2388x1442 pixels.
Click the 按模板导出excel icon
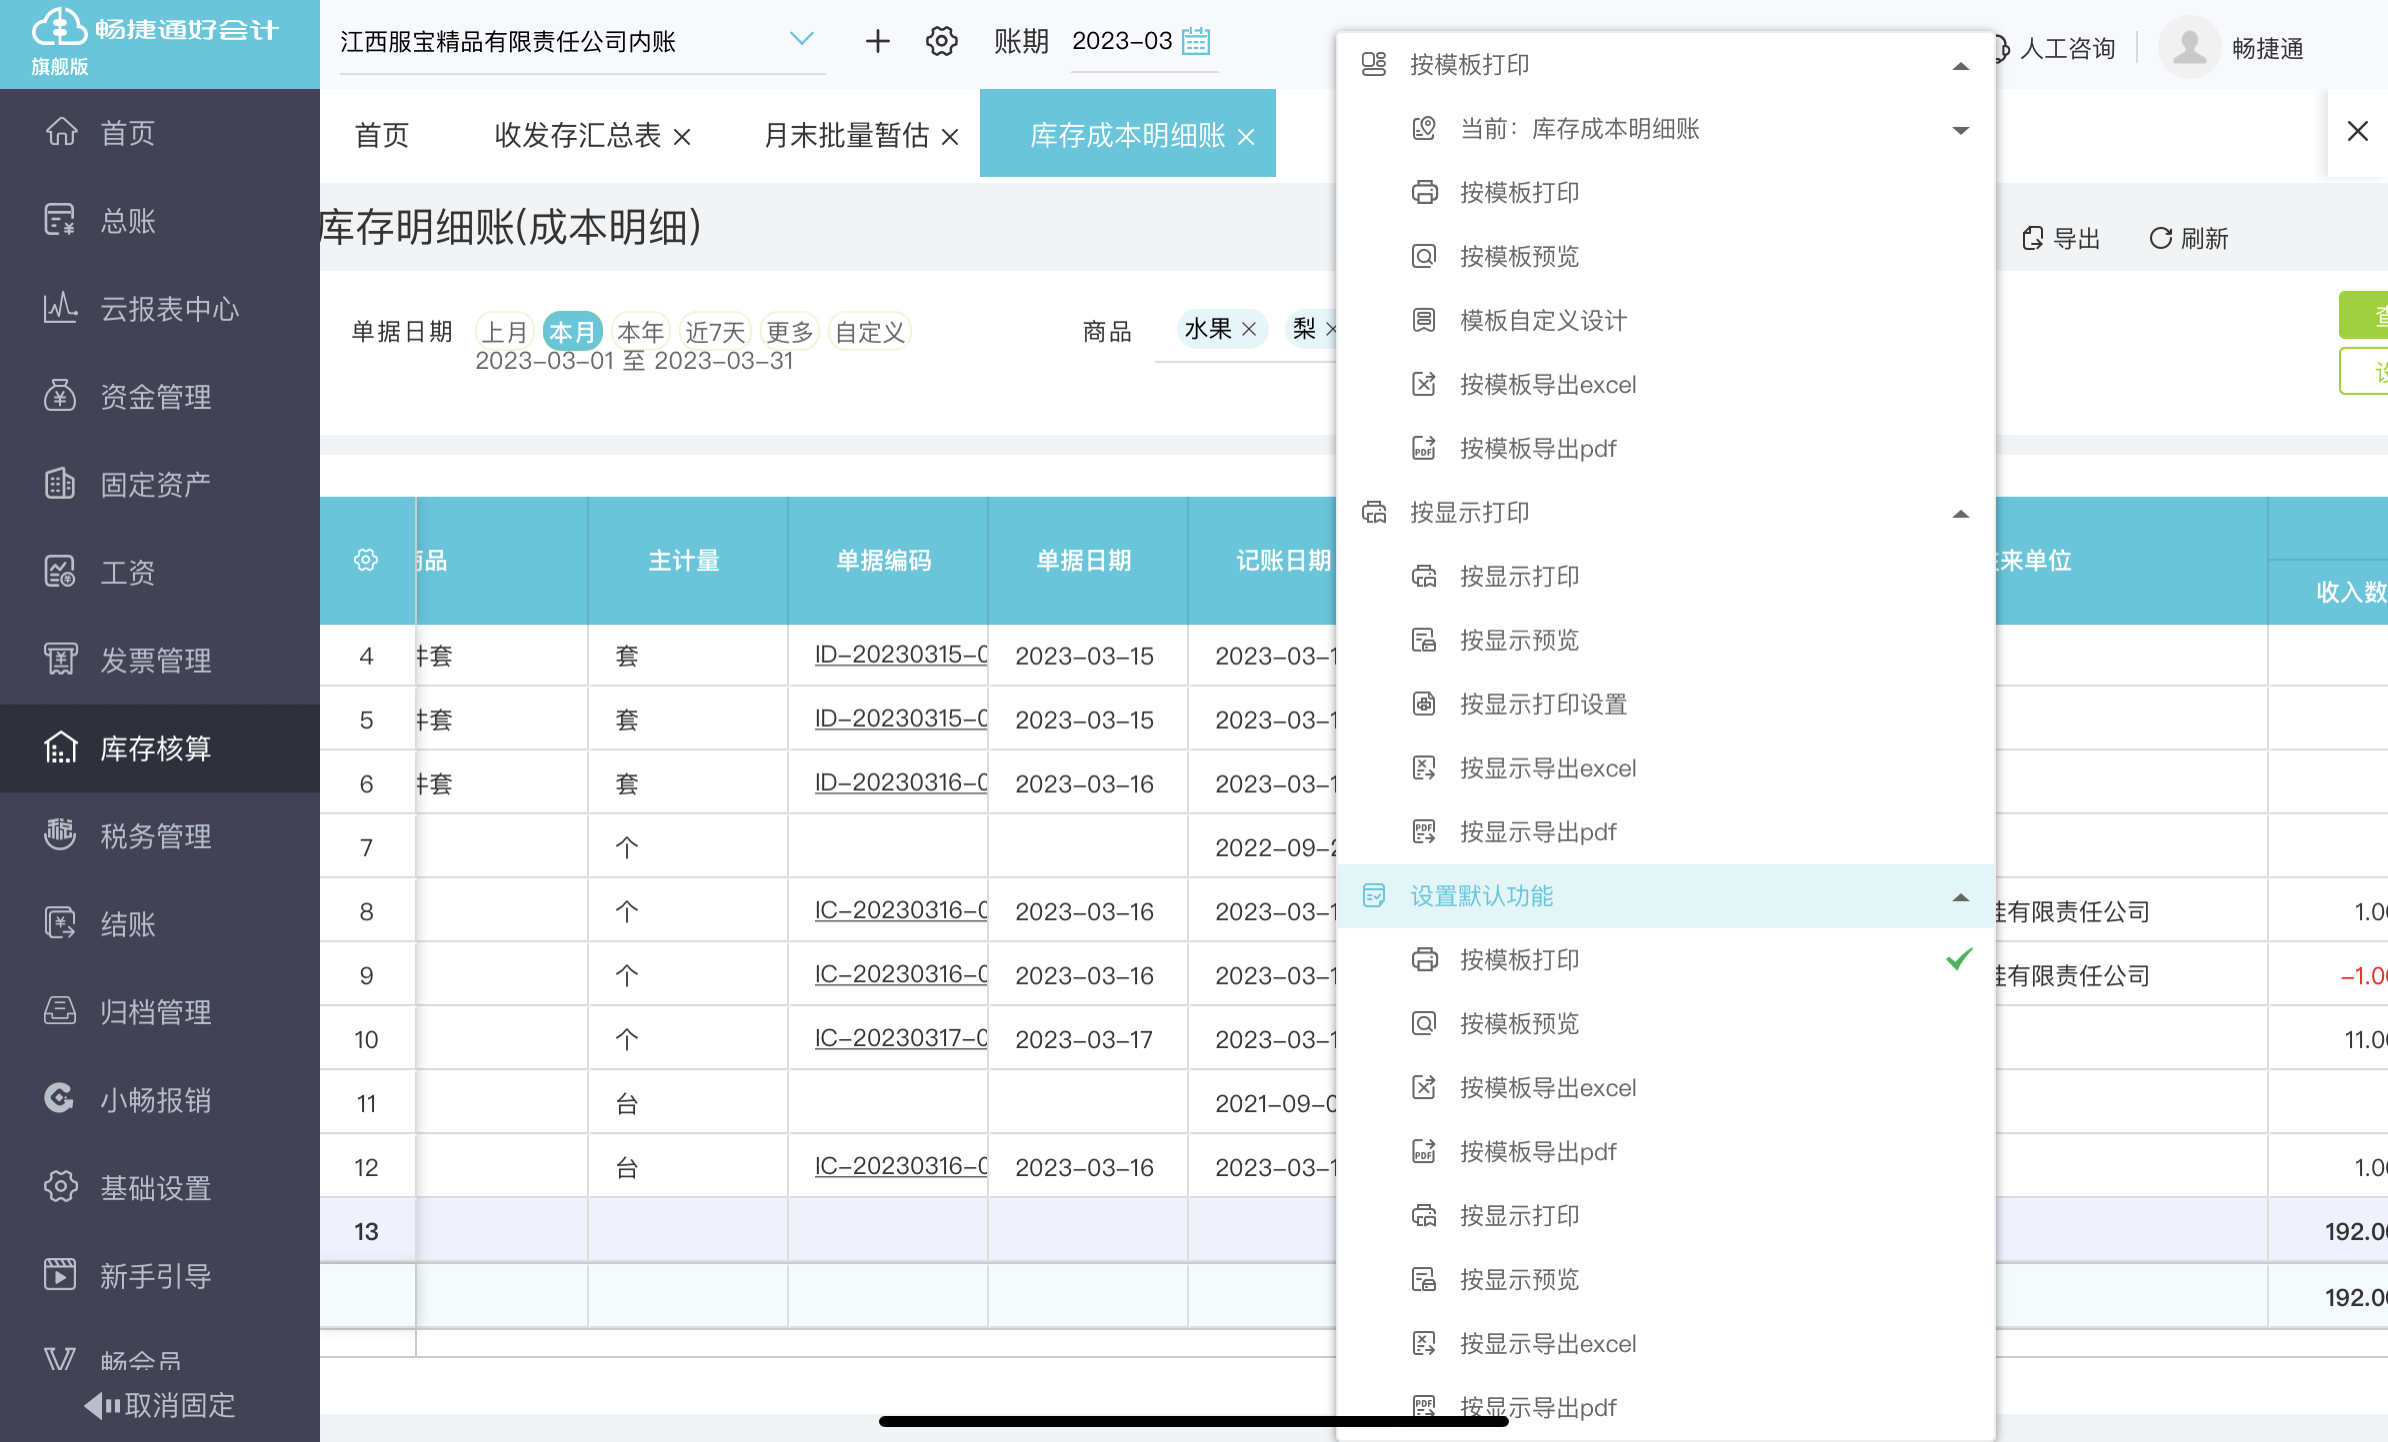(1426, 384)
